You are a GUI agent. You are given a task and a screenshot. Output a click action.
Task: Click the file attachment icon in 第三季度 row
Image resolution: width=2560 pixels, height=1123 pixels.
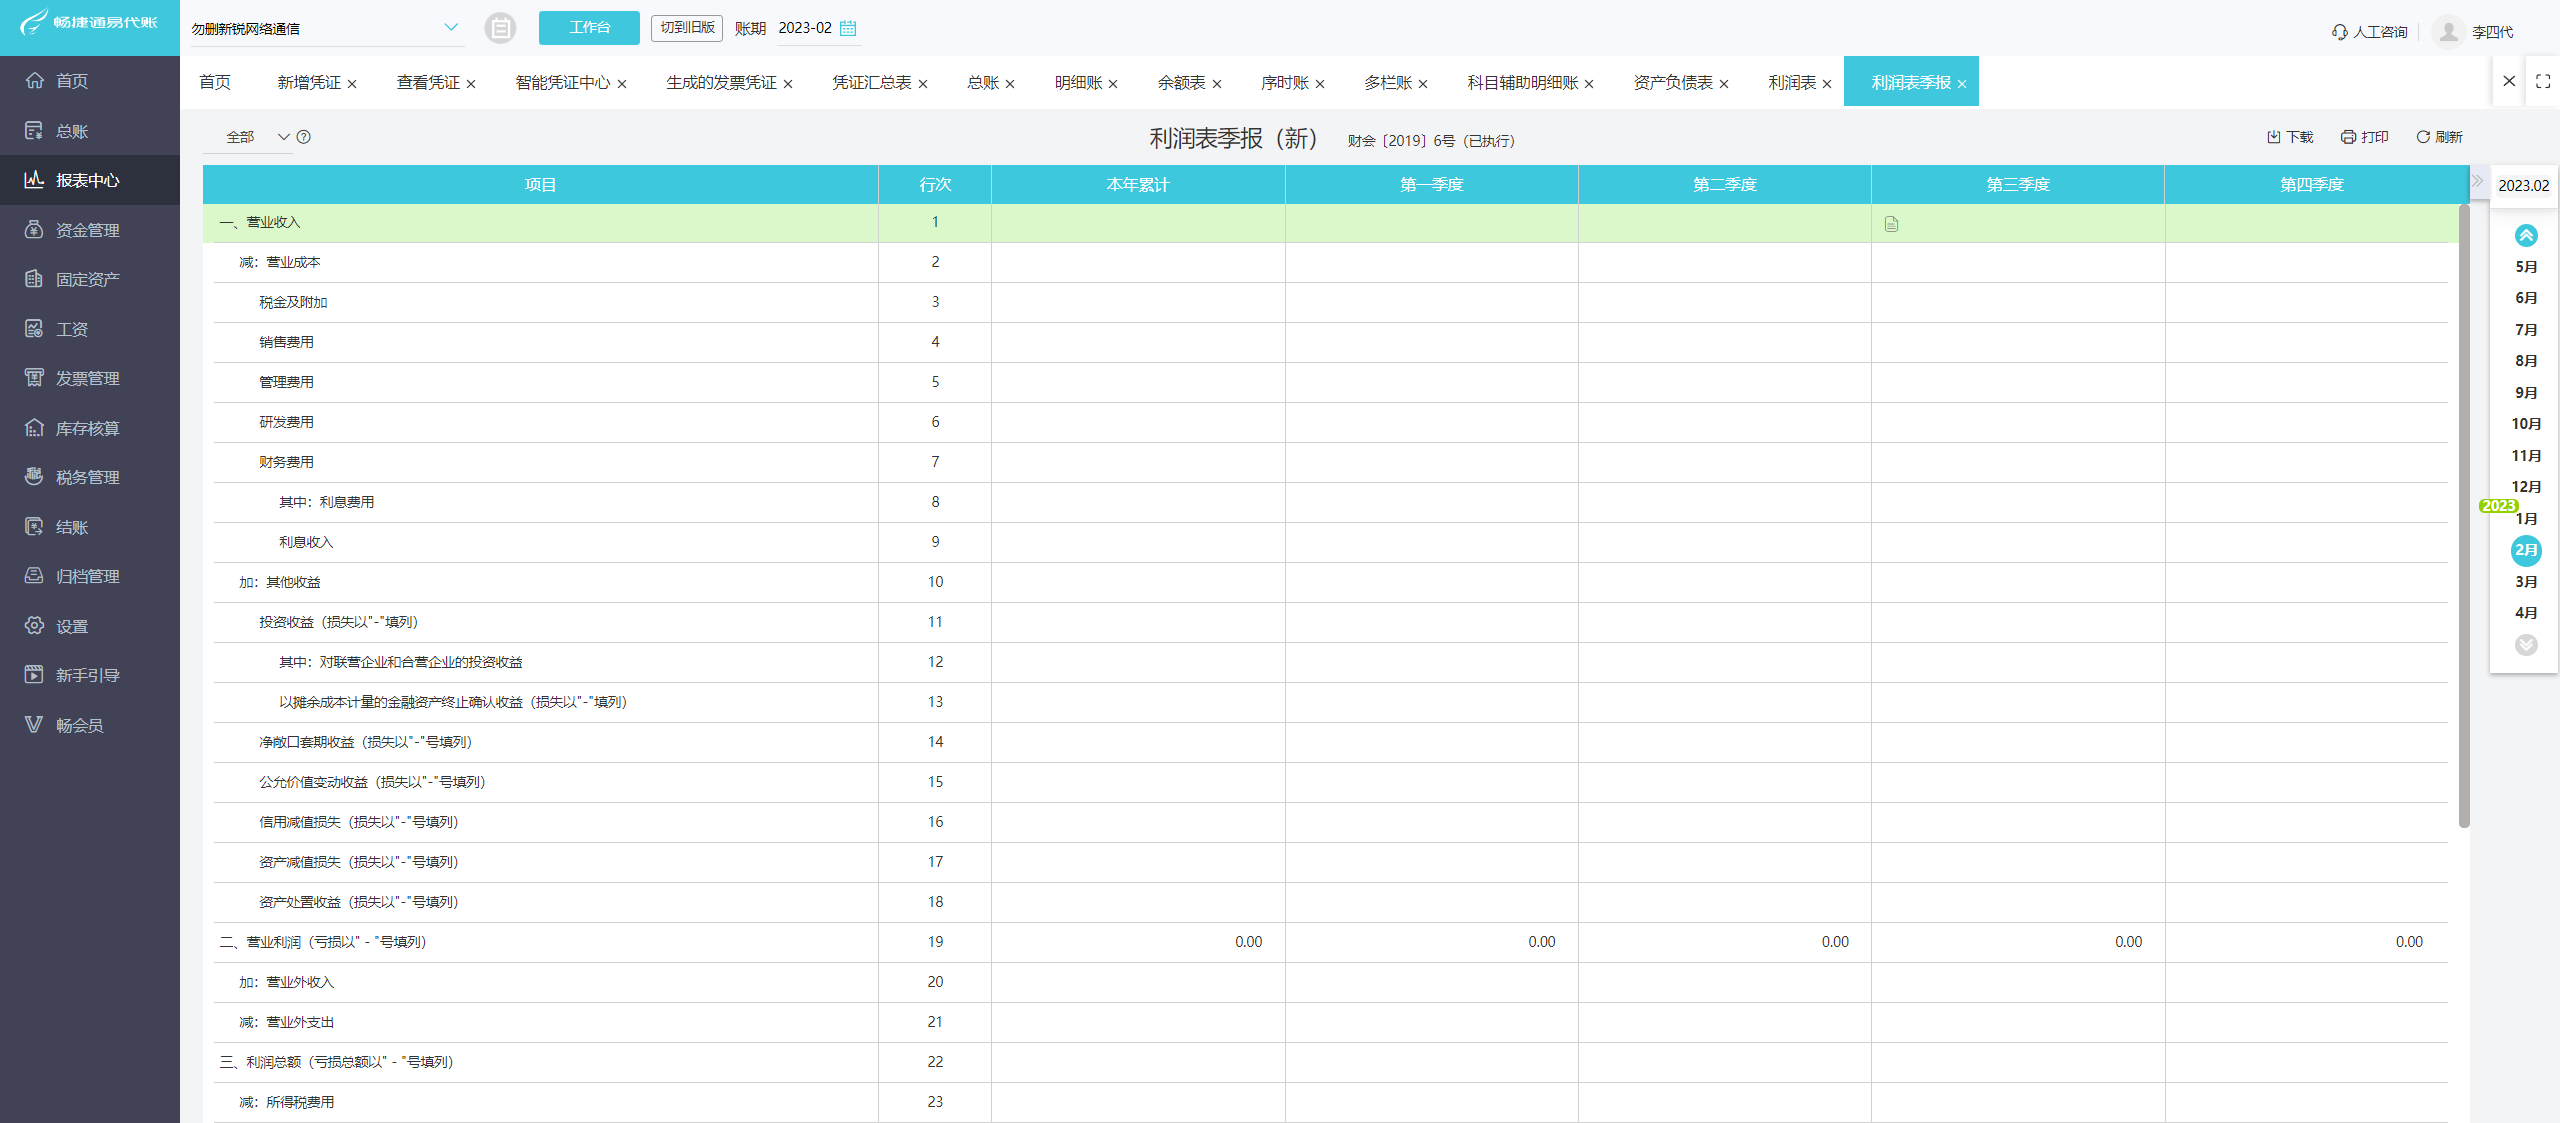1892,222
